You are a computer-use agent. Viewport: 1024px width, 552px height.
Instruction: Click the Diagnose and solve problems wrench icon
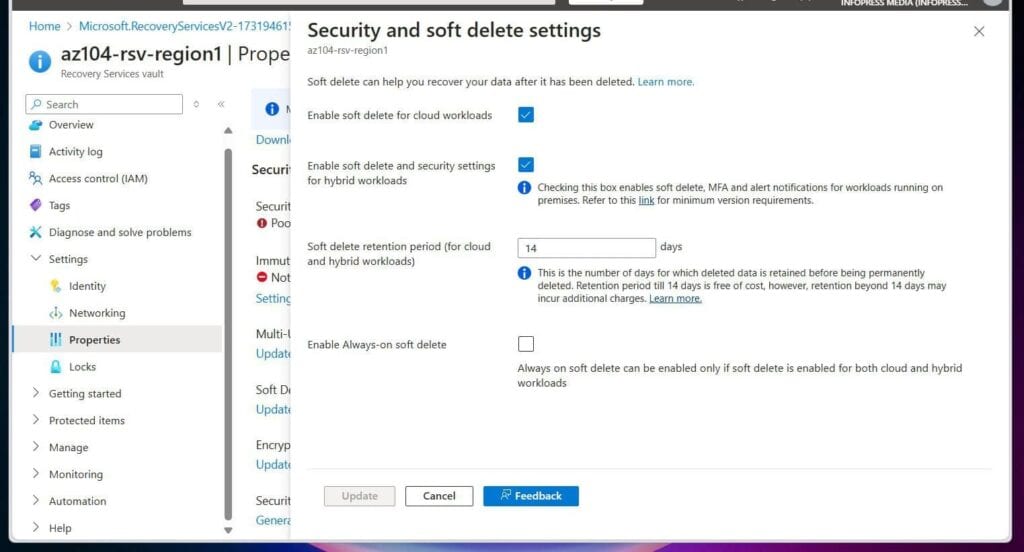(35, 232)
